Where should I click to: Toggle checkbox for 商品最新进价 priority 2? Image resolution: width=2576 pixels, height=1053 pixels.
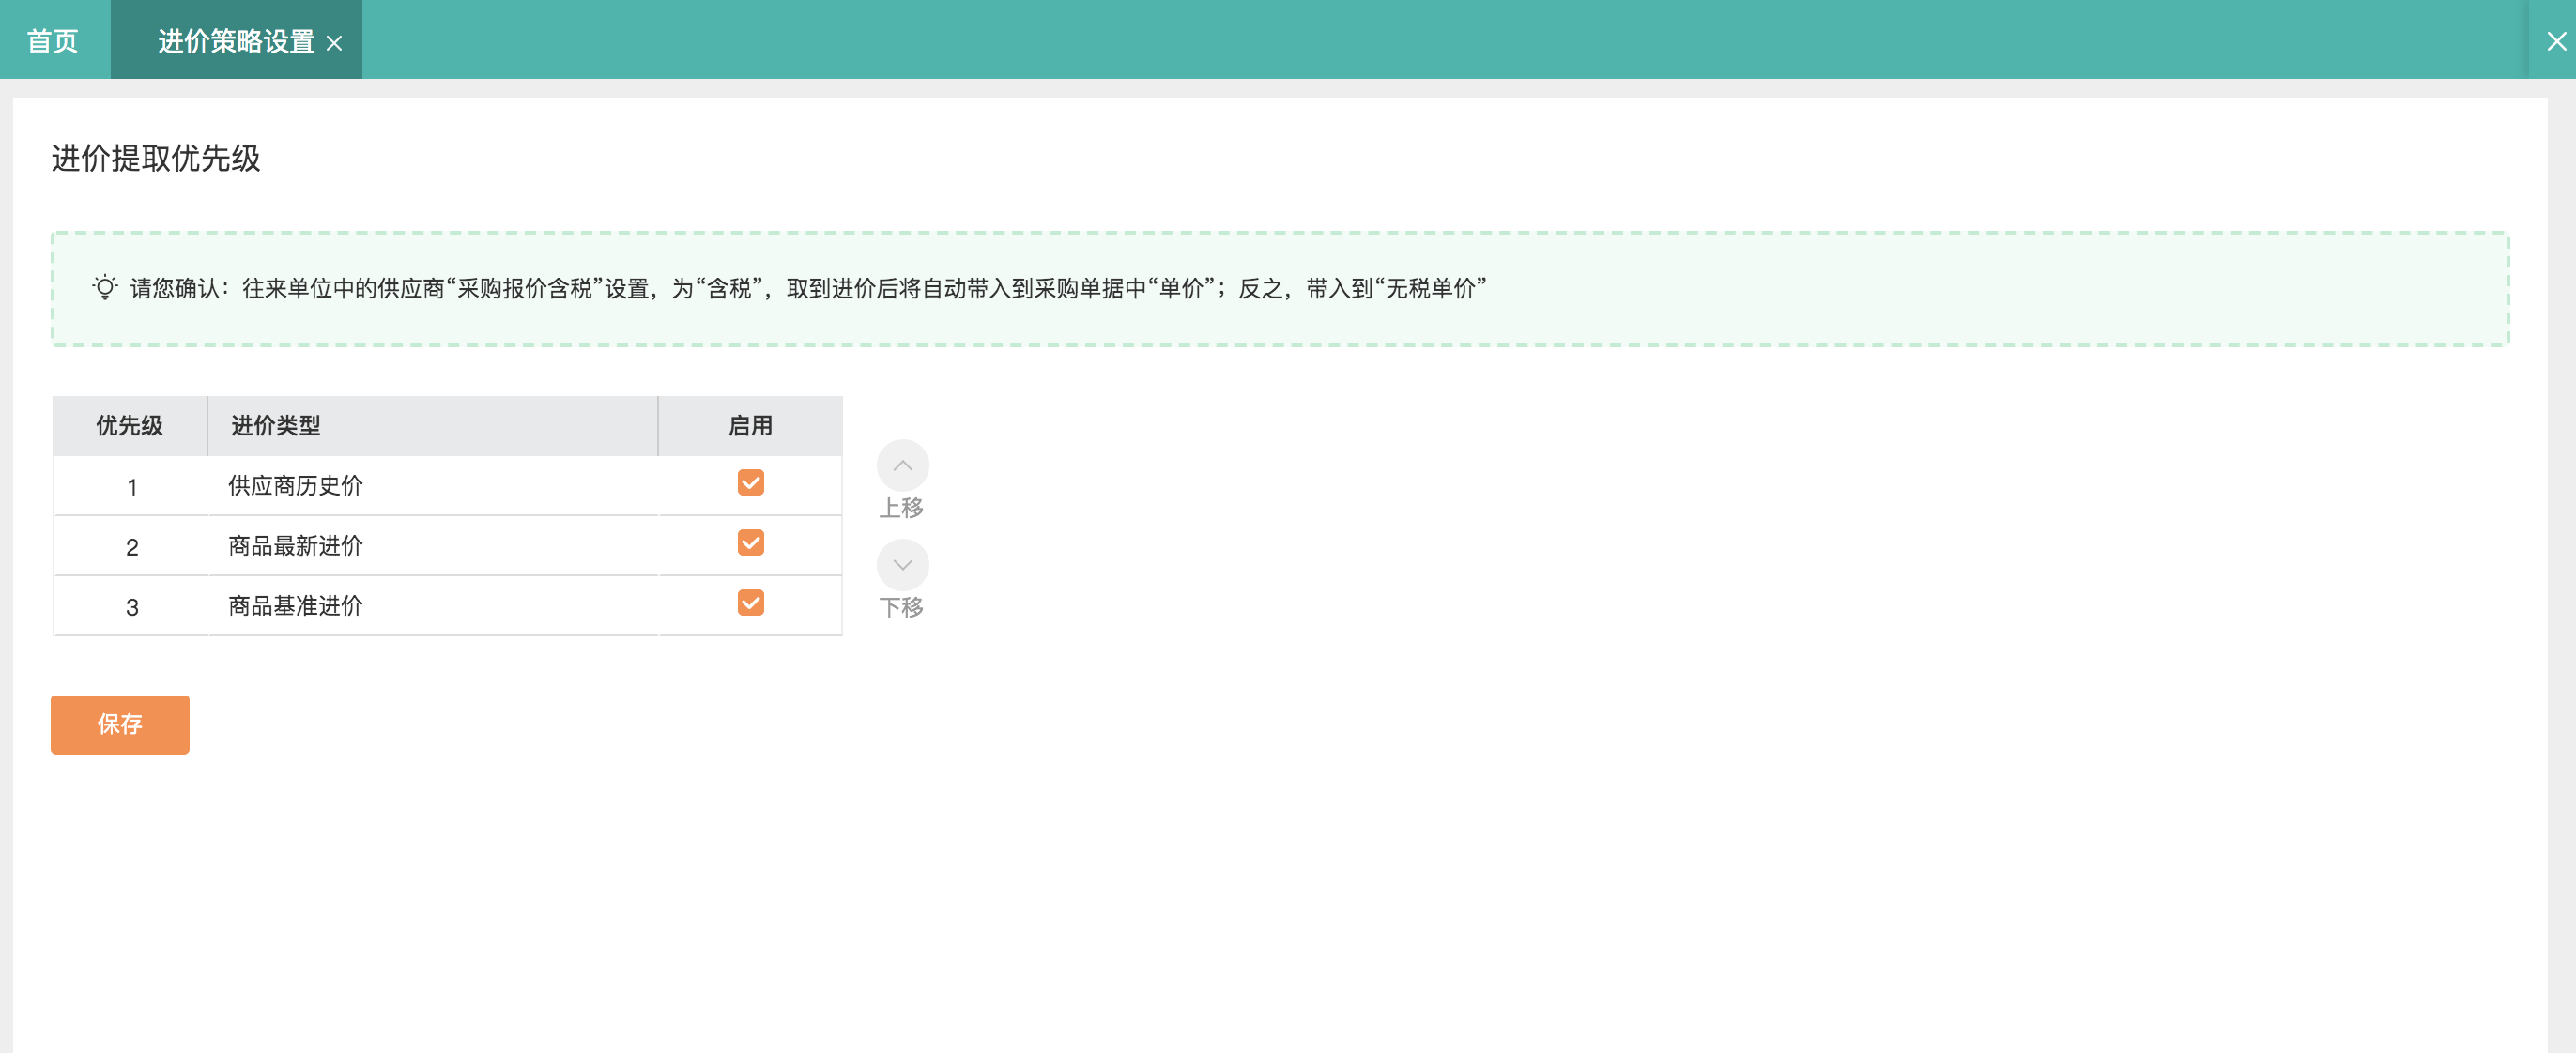click(x=749, y=543)
